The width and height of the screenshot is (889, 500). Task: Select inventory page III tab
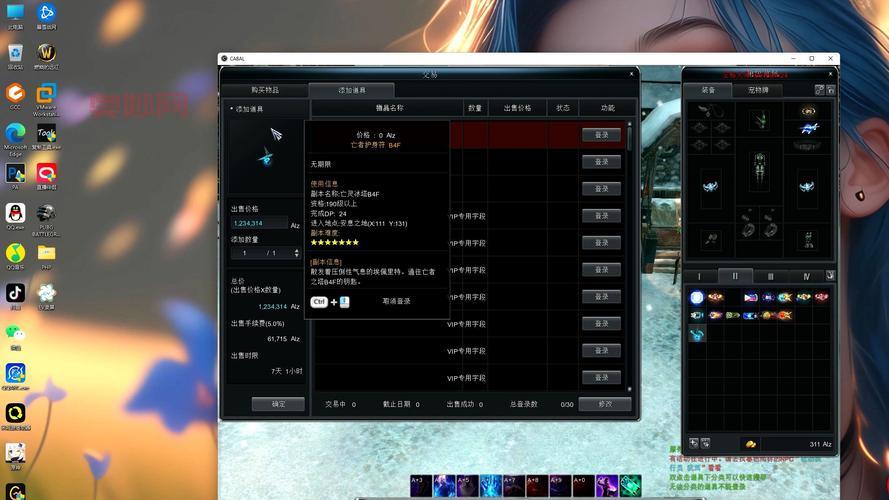point(770,276)
